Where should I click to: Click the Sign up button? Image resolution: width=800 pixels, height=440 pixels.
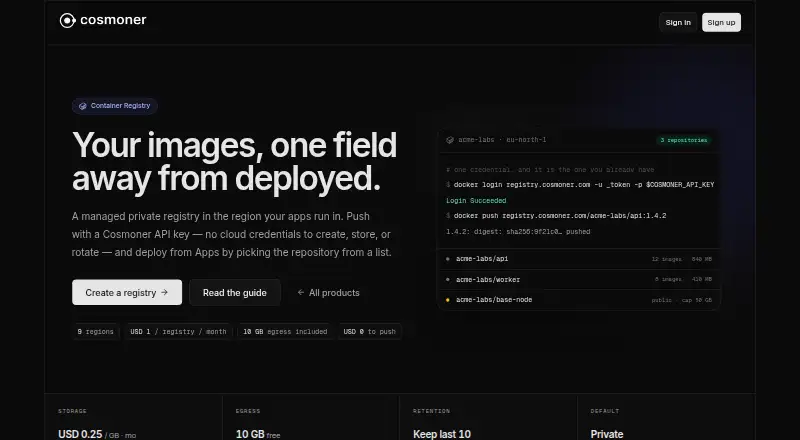pos(721,22)
